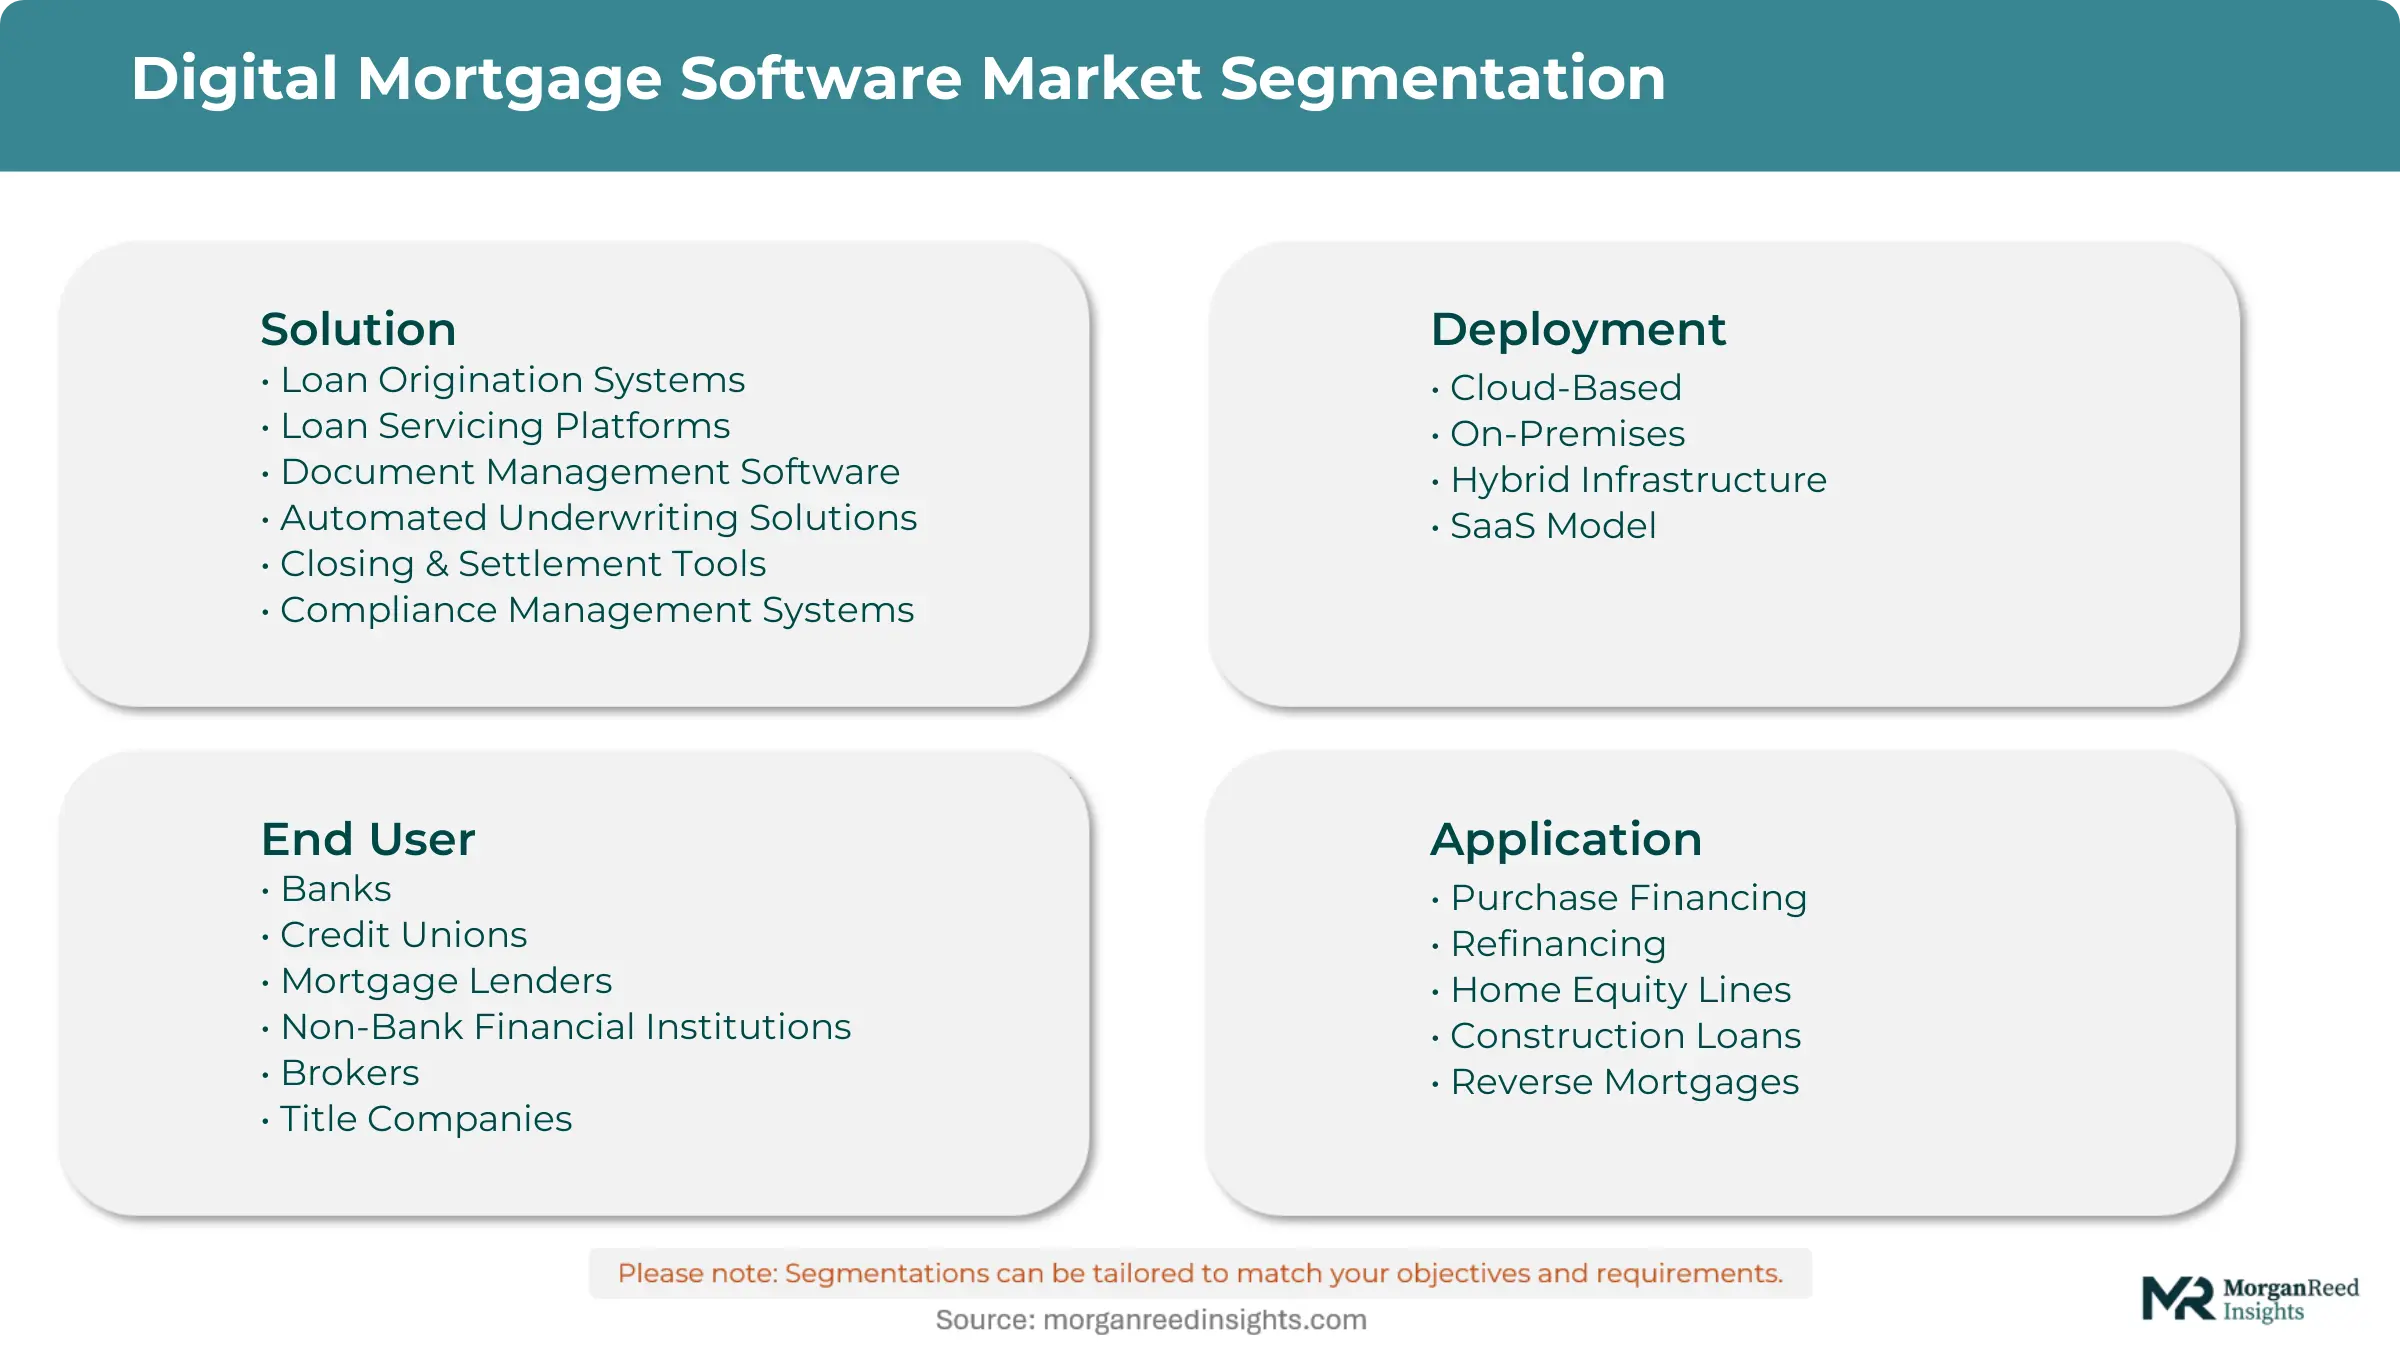This screenshot has width=2400, height=1350.
Task: Click the tailored segmentations note text
Action: coord(1200,1273)
